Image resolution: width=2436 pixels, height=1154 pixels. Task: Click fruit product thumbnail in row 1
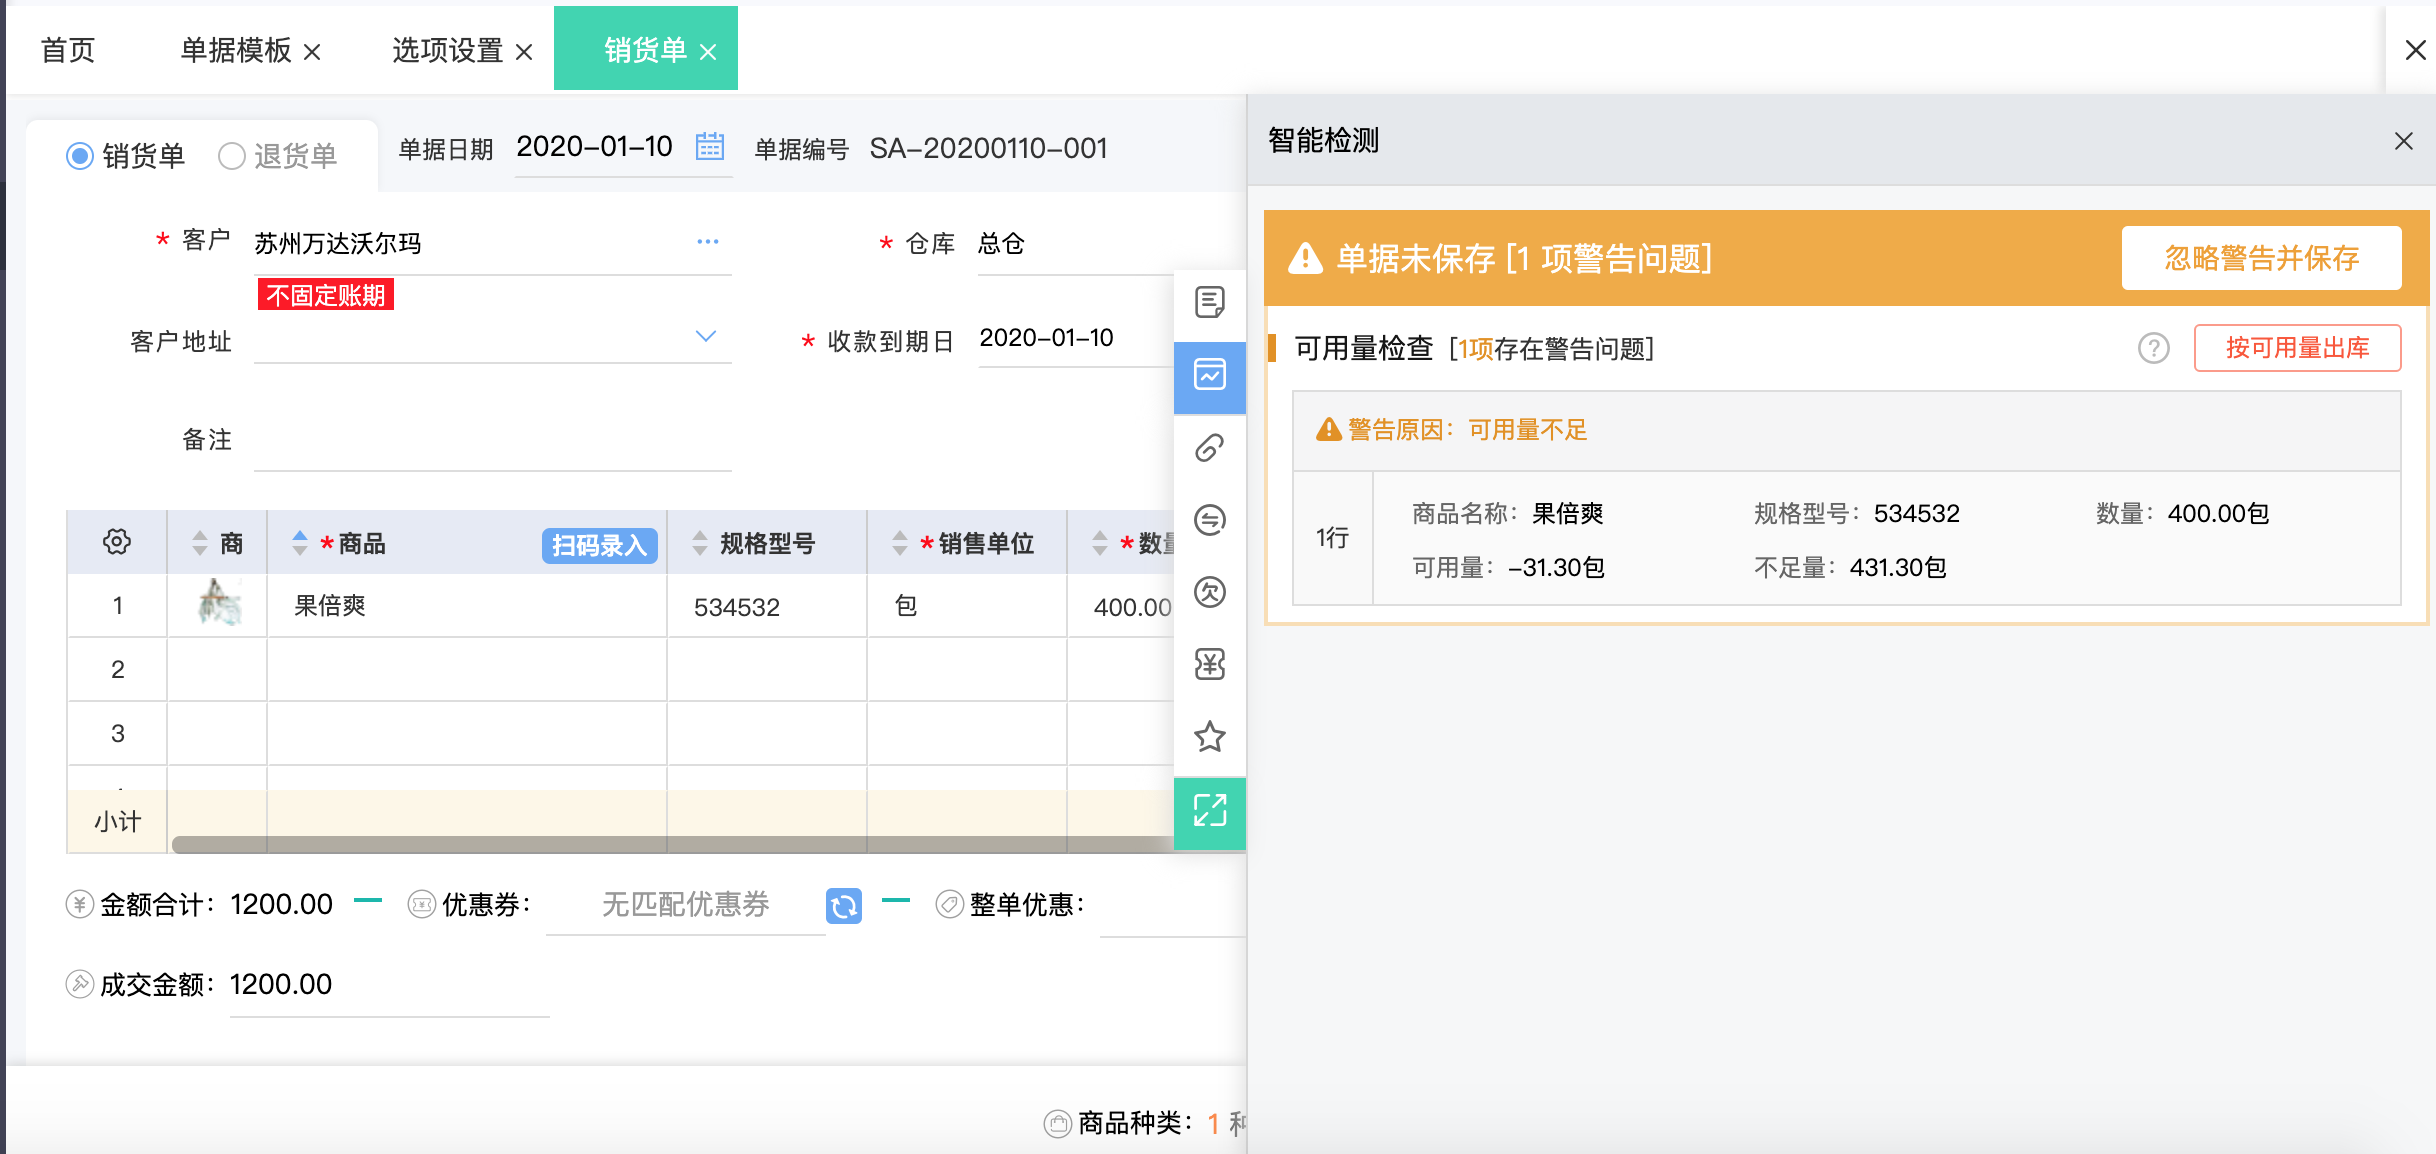[x=216, y=606]
